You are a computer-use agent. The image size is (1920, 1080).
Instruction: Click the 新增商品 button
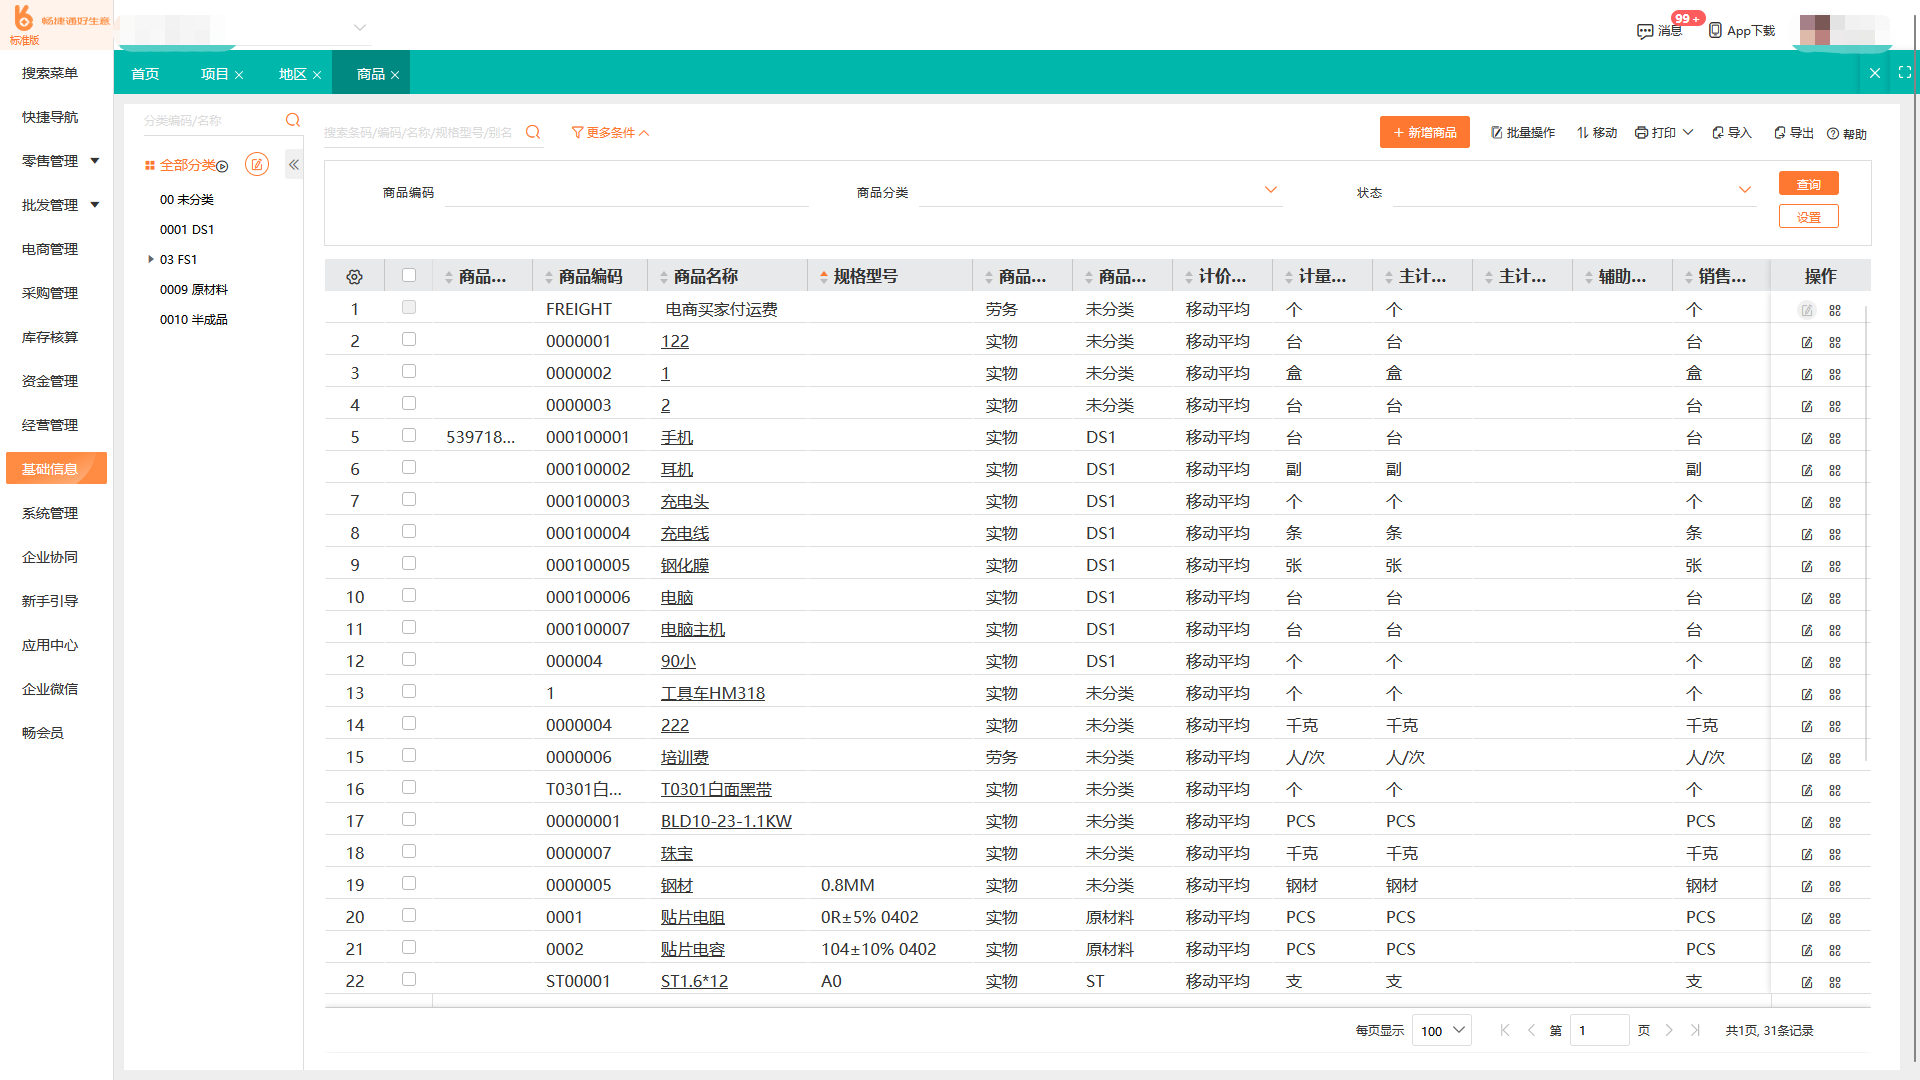click(1423, 131)
